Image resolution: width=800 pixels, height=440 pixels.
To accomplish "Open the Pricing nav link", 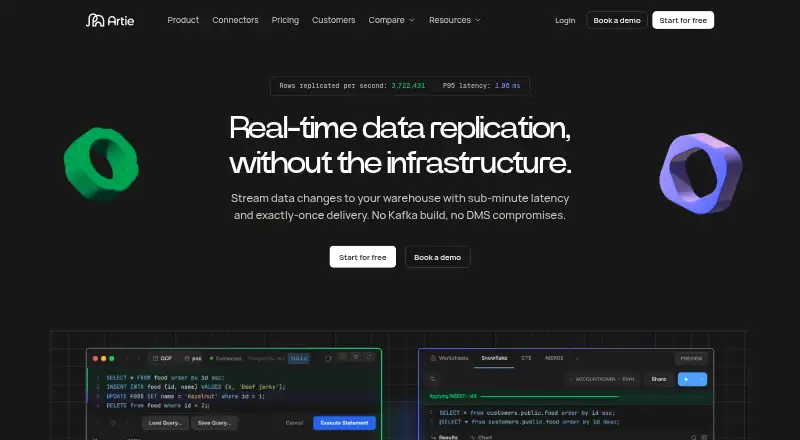I will pyautogui.click(x=285, y=20).
